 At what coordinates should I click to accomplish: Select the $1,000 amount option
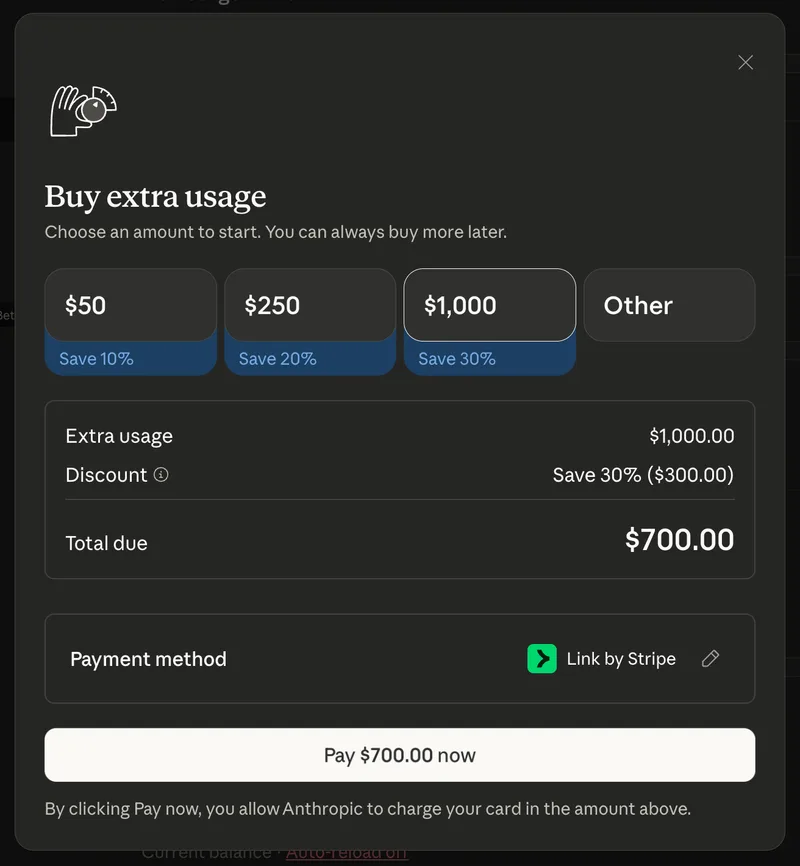(489, 305)
